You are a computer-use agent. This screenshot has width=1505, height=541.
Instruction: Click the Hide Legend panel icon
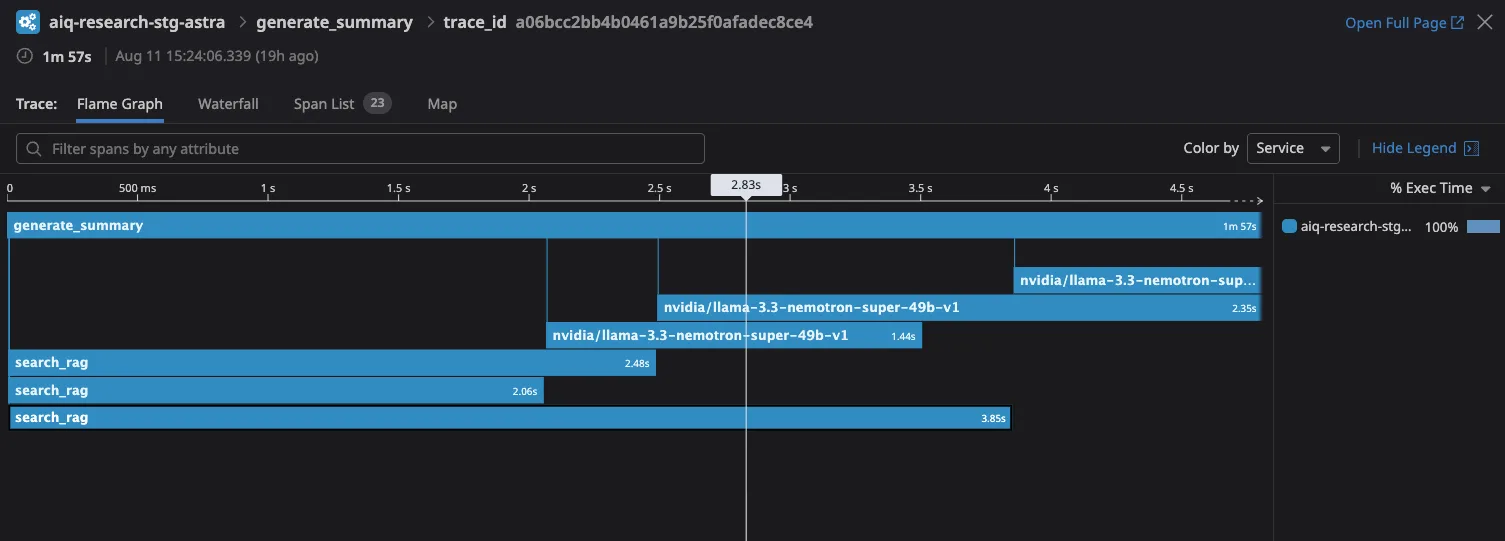[1471, 148]
